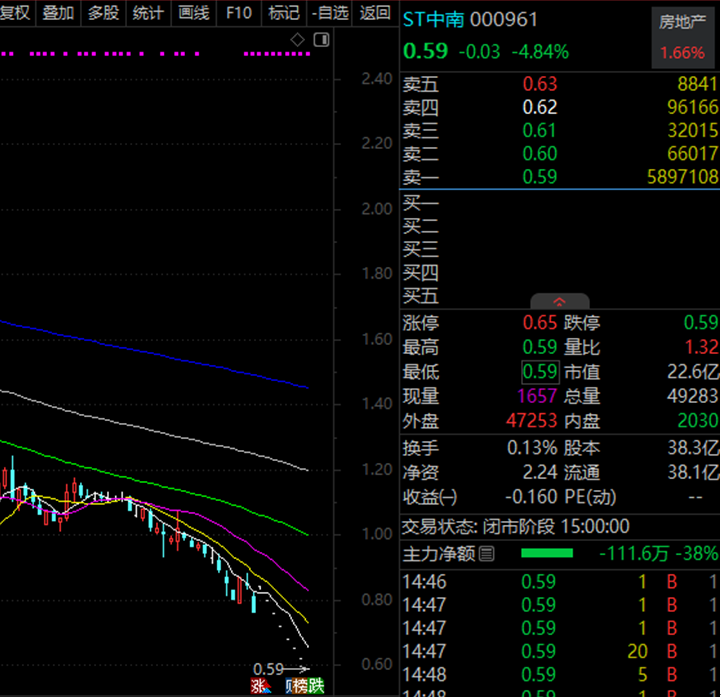Click the green 跌 badge icon

coord(316,686)
